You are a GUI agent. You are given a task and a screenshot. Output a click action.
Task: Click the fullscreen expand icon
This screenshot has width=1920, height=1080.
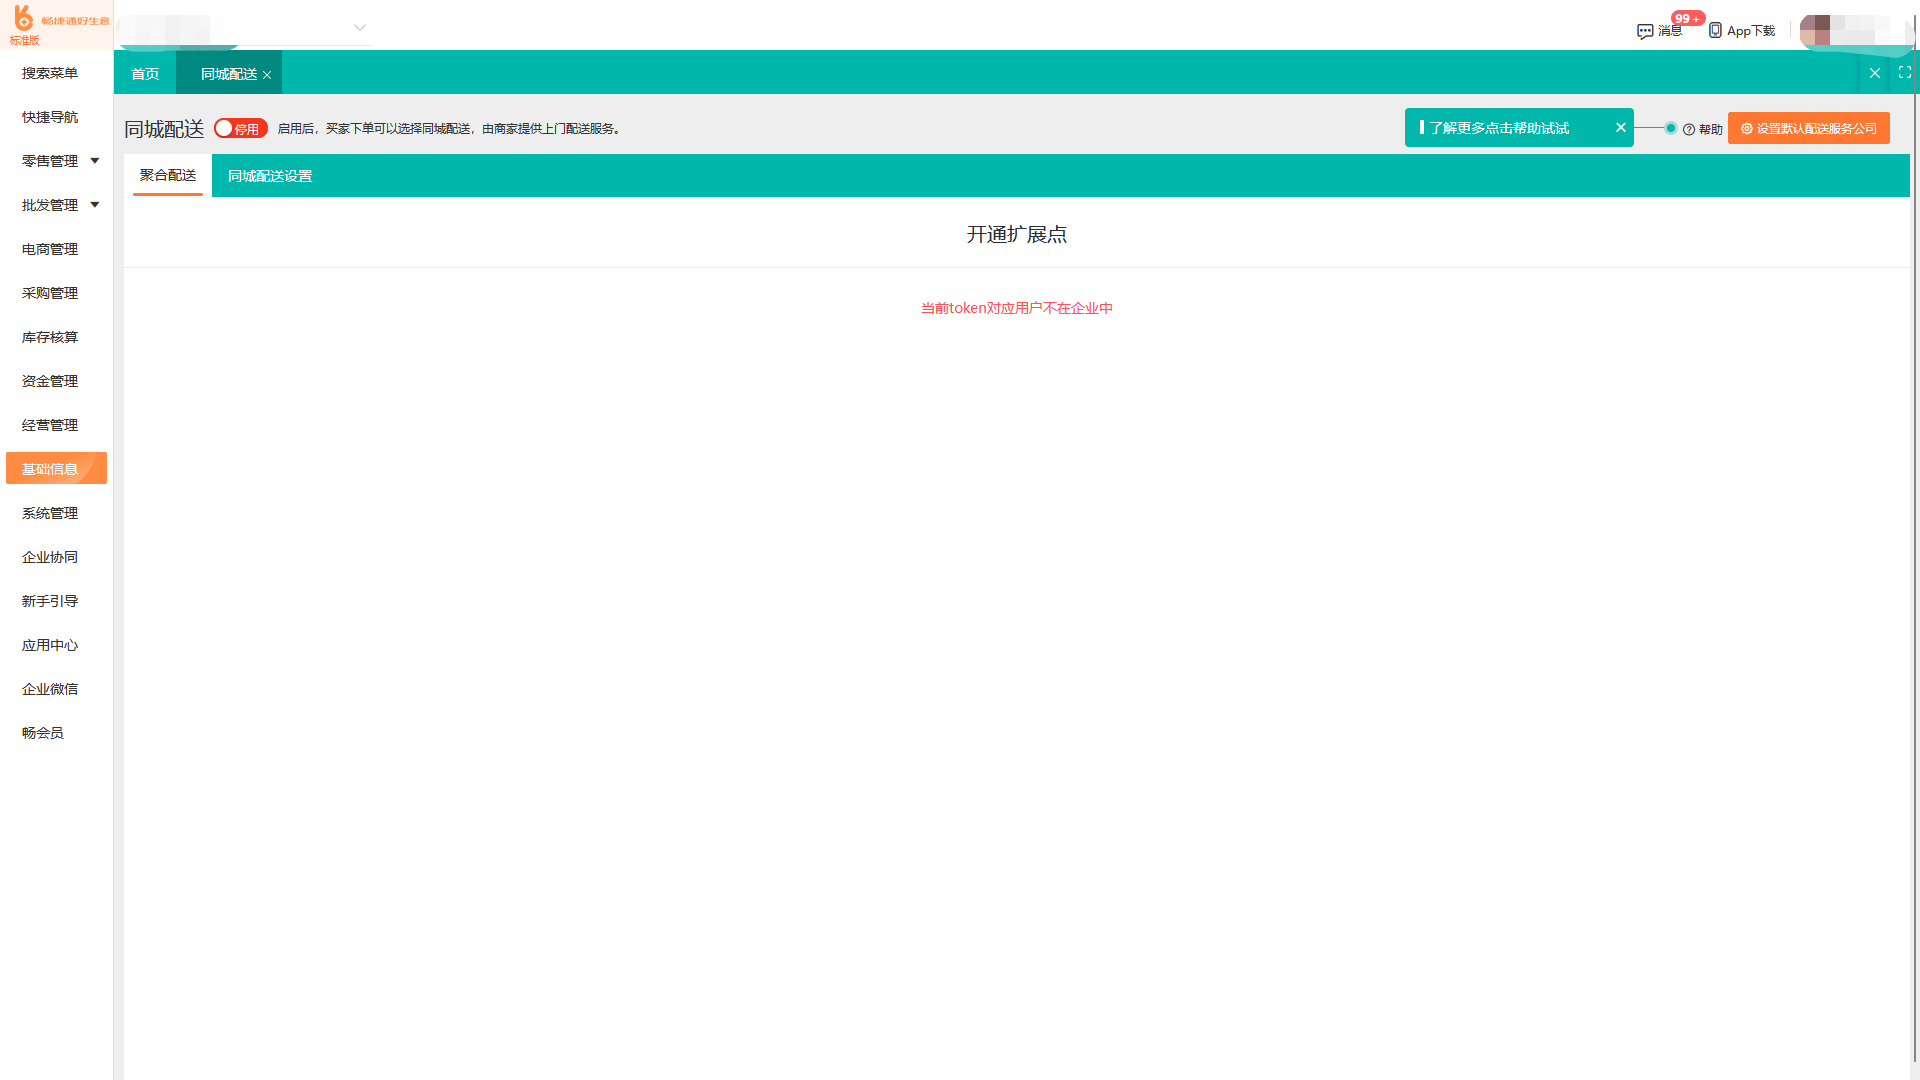click(1904, 71)
